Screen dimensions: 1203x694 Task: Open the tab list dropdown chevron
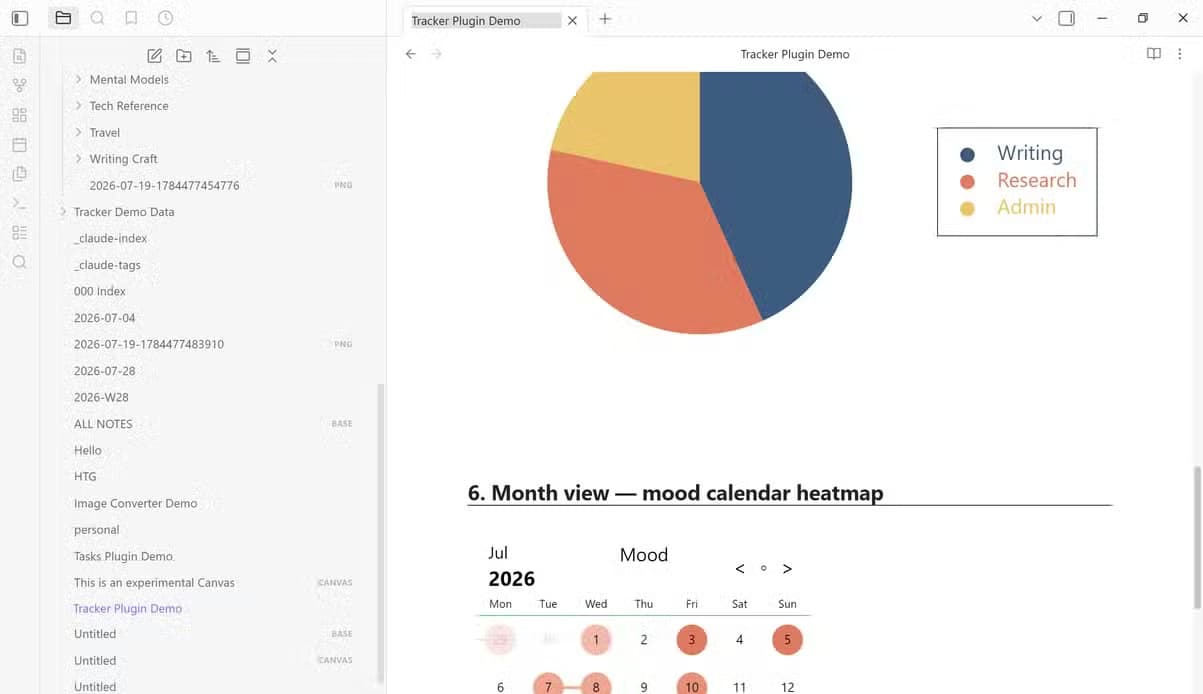click(x=1037, y=18)
